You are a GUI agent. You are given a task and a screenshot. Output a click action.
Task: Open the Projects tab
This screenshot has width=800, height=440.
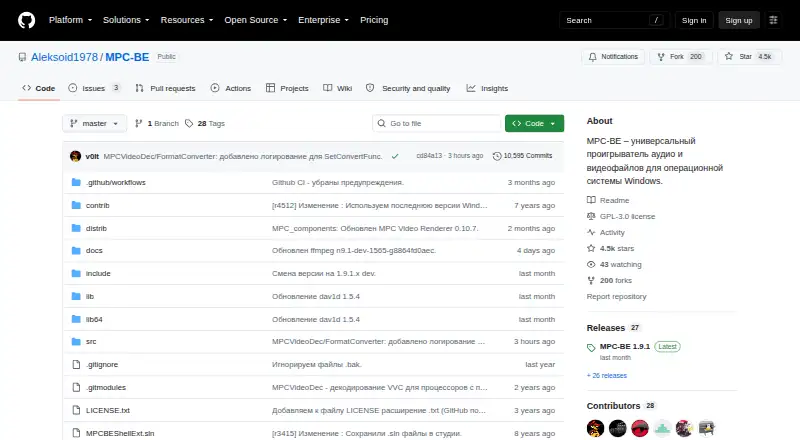click(287, 88)
